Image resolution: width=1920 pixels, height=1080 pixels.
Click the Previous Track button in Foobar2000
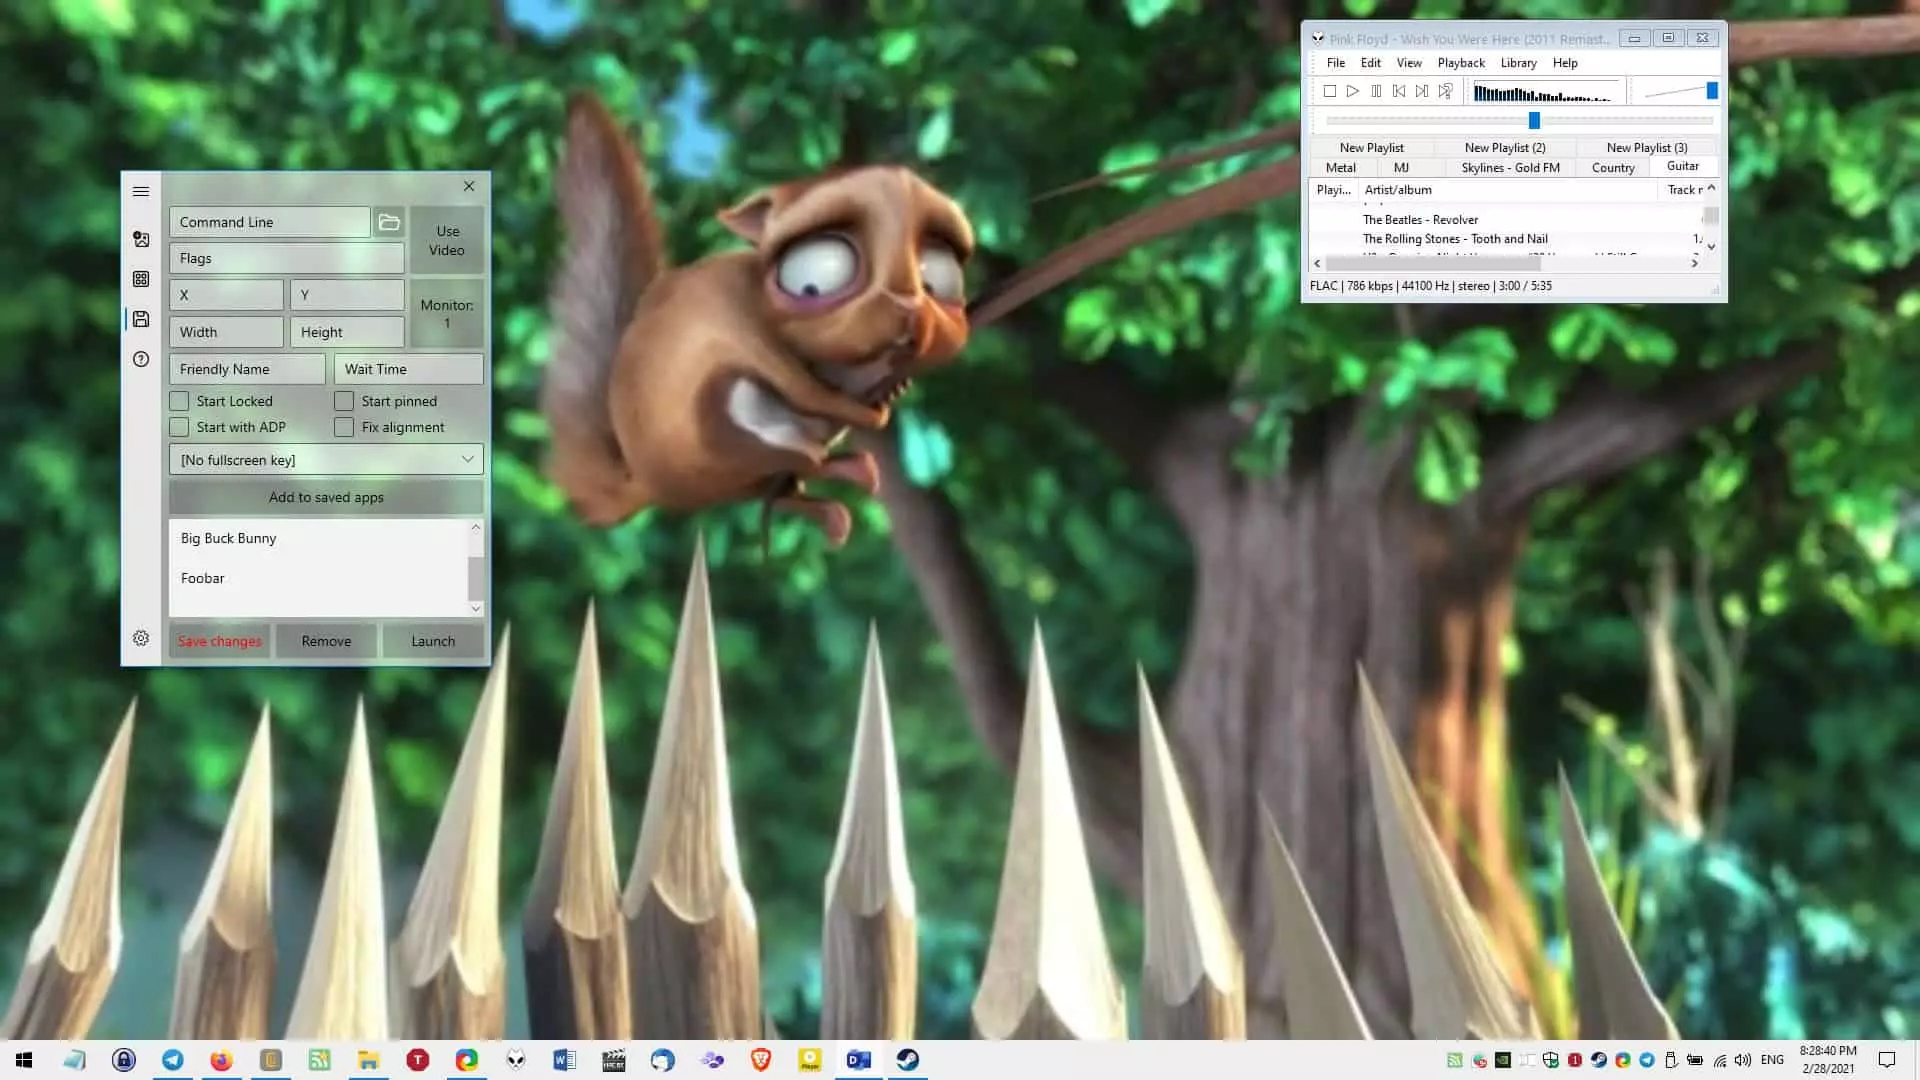click(1399, 90)
